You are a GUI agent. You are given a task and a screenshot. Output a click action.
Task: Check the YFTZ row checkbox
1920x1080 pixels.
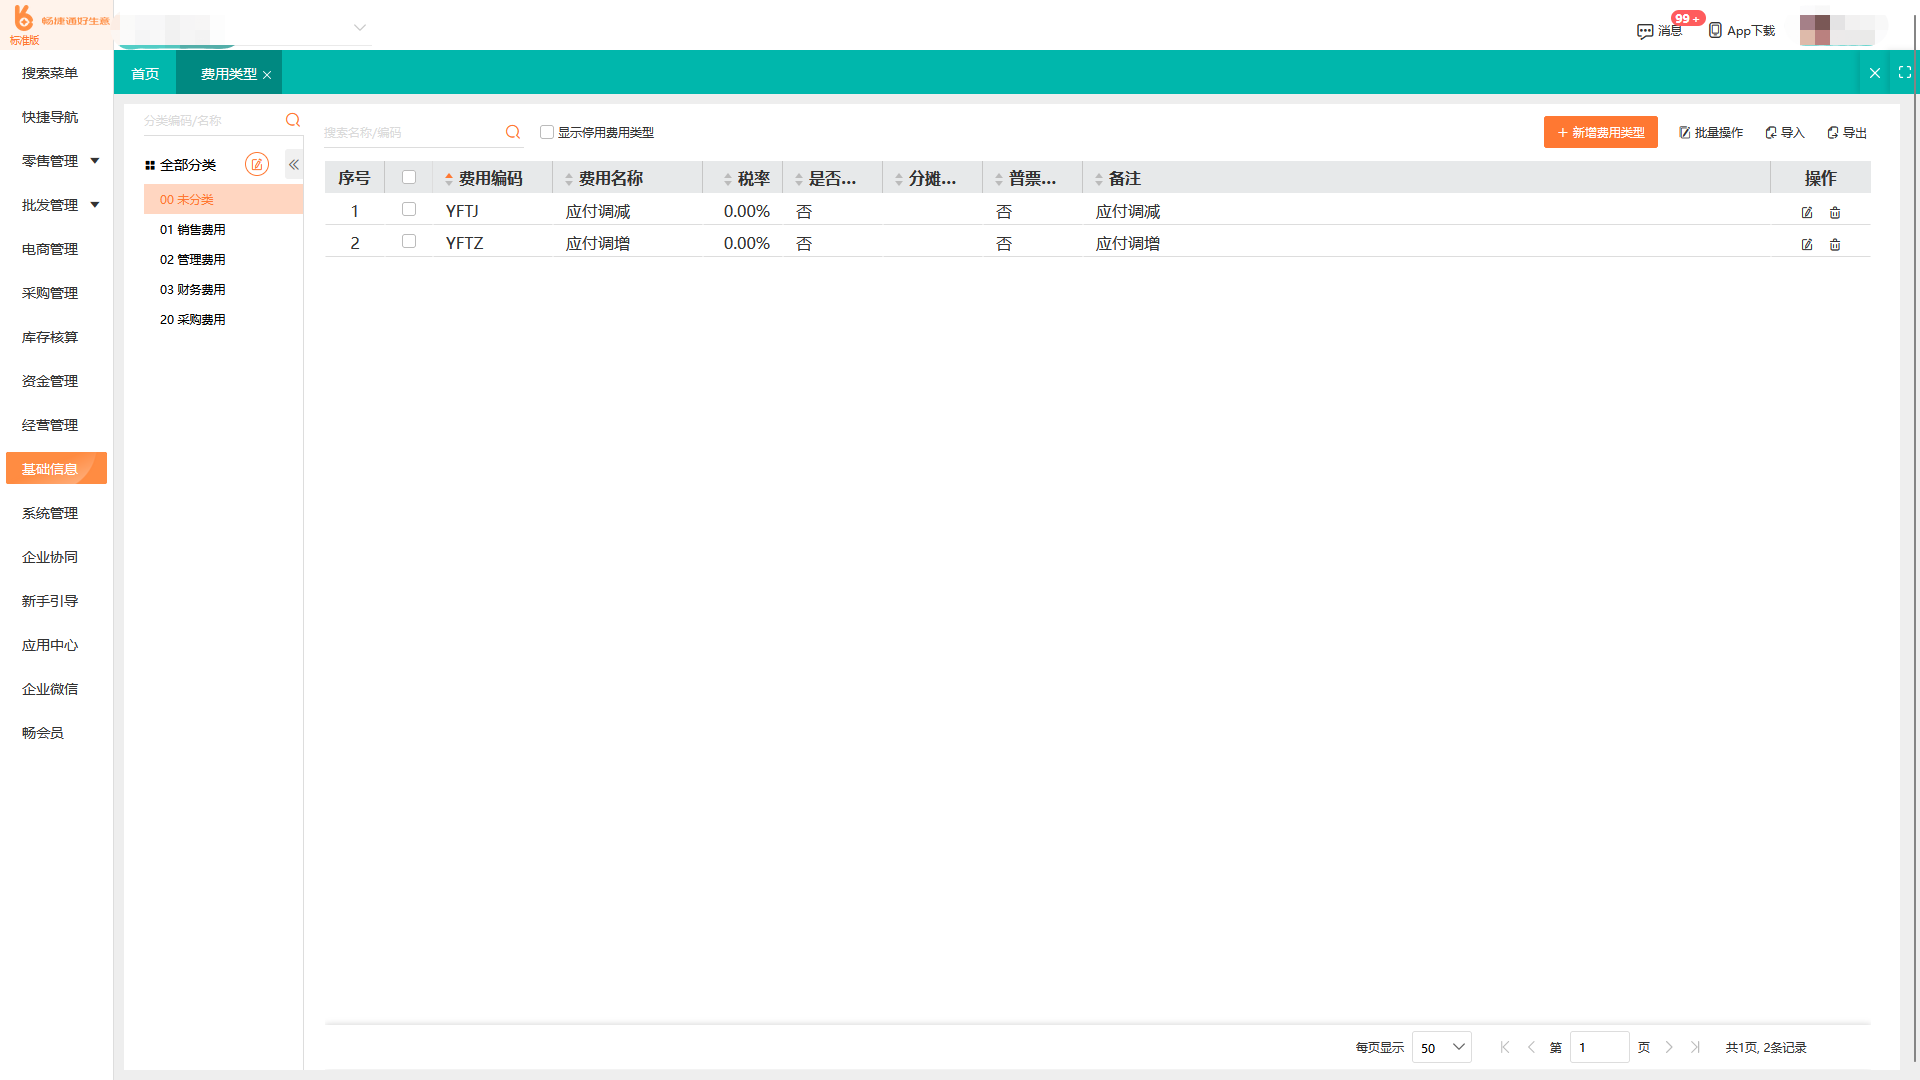(407, 243)
